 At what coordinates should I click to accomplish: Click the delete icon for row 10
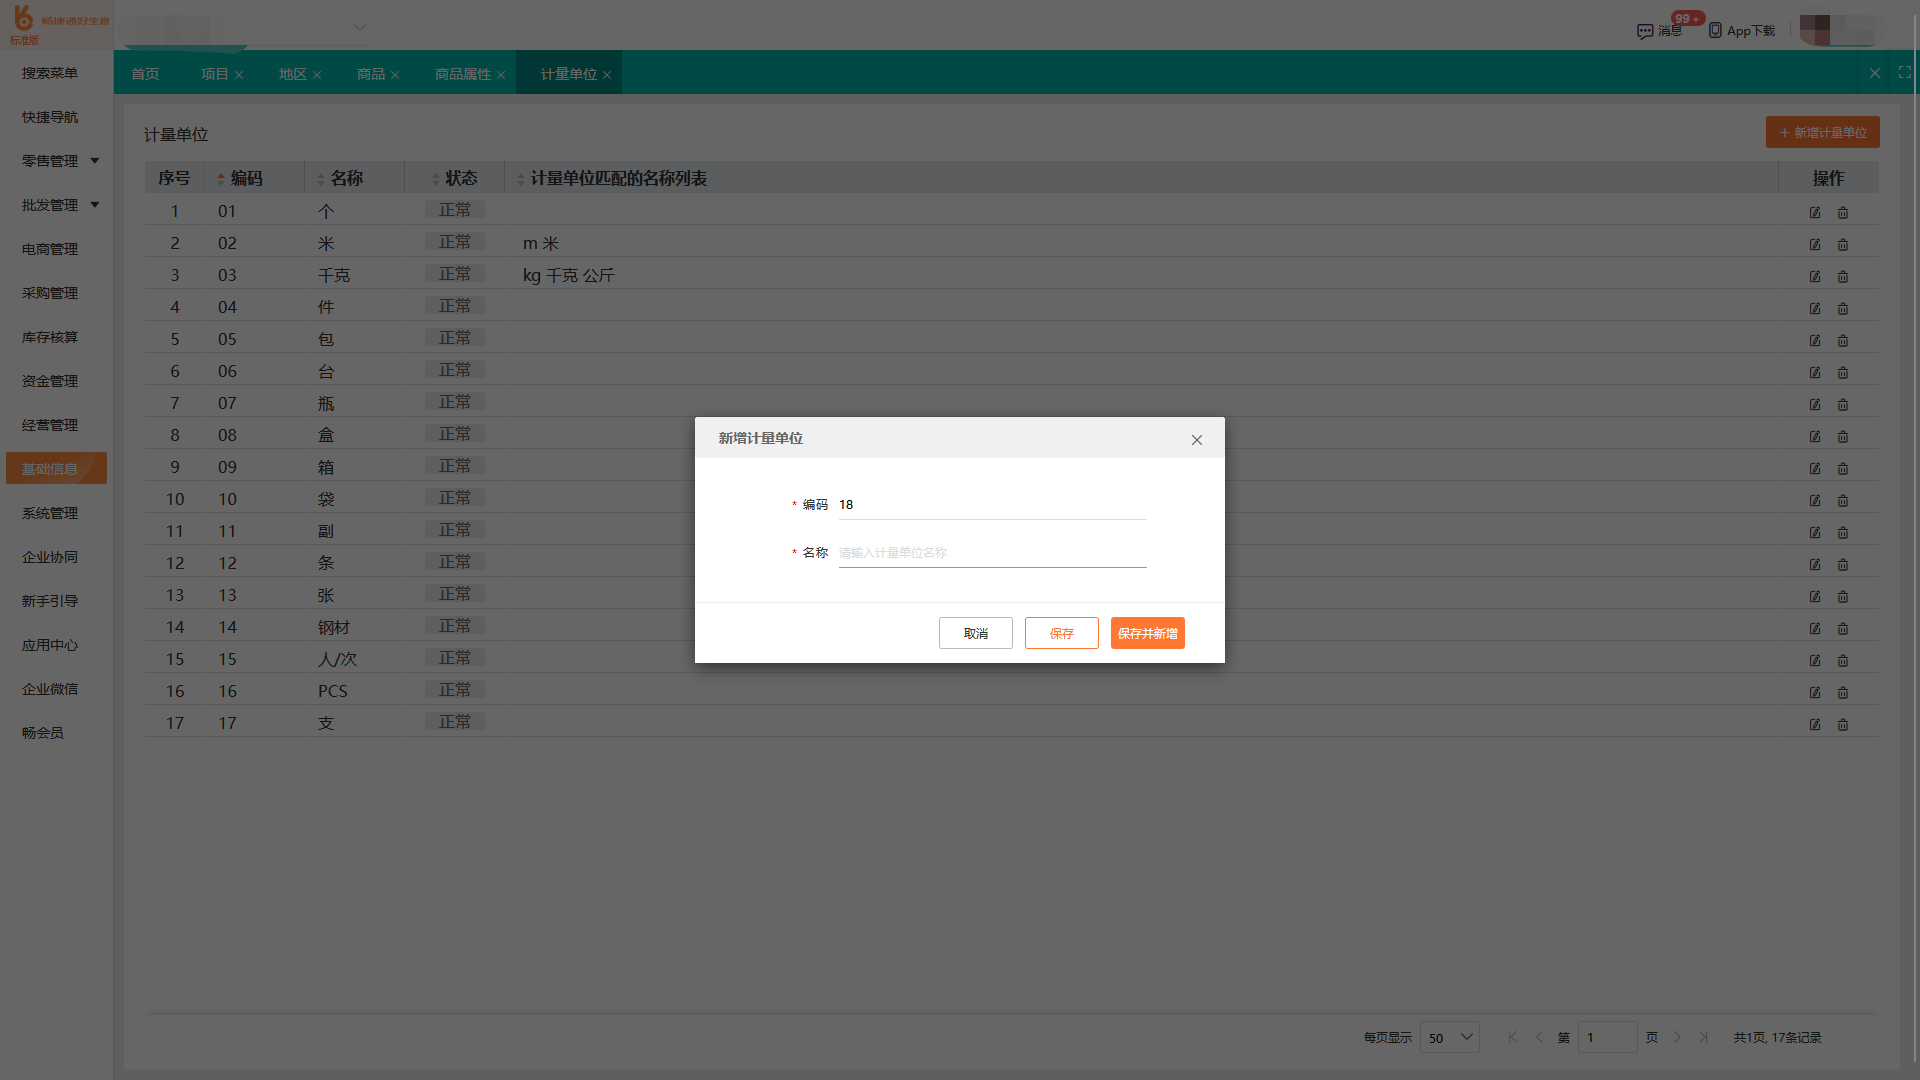(1844, 500)
